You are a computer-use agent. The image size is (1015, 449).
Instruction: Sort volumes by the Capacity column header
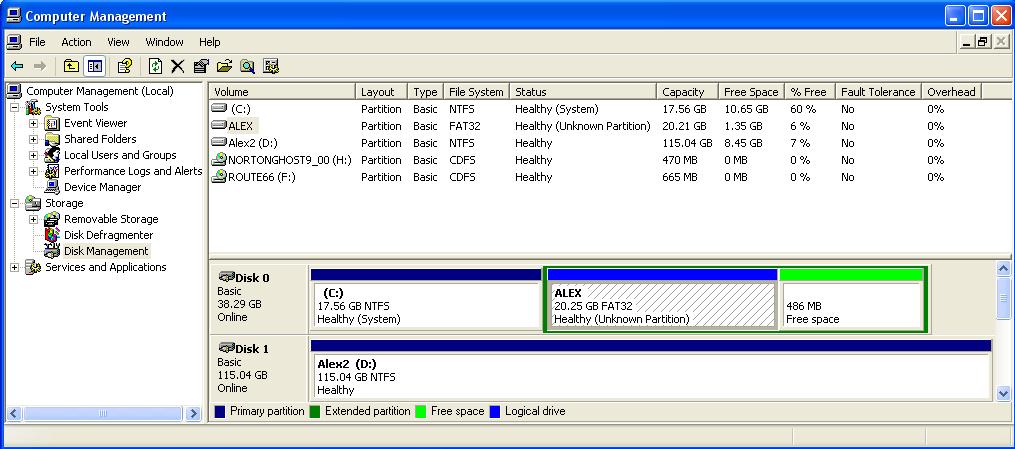point(683,92)
